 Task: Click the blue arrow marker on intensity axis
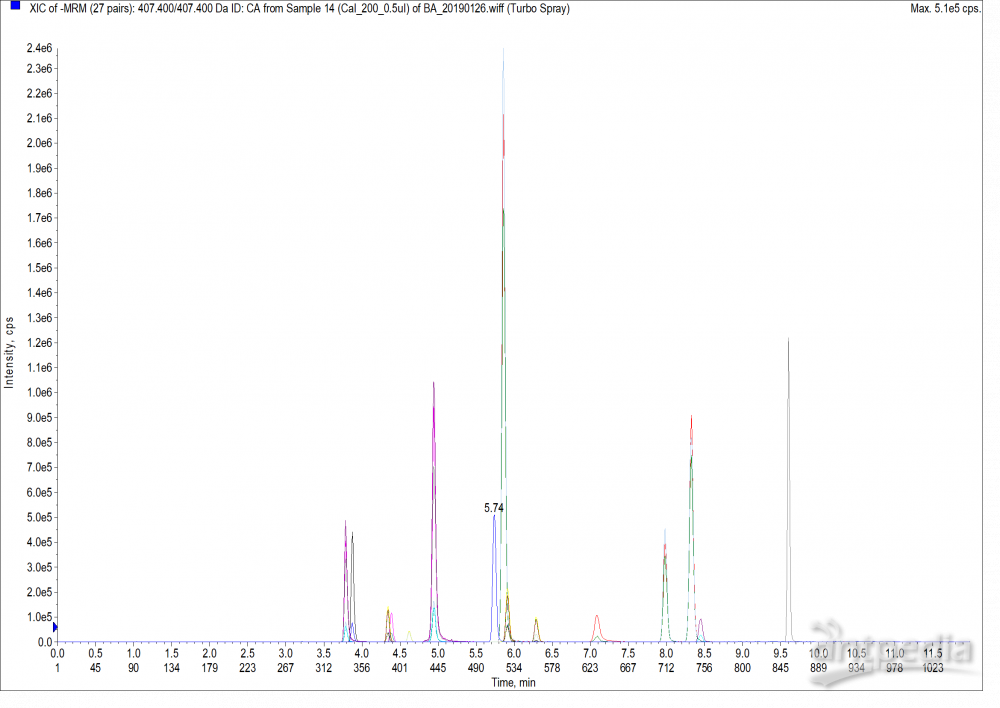(x=56, y=628)
